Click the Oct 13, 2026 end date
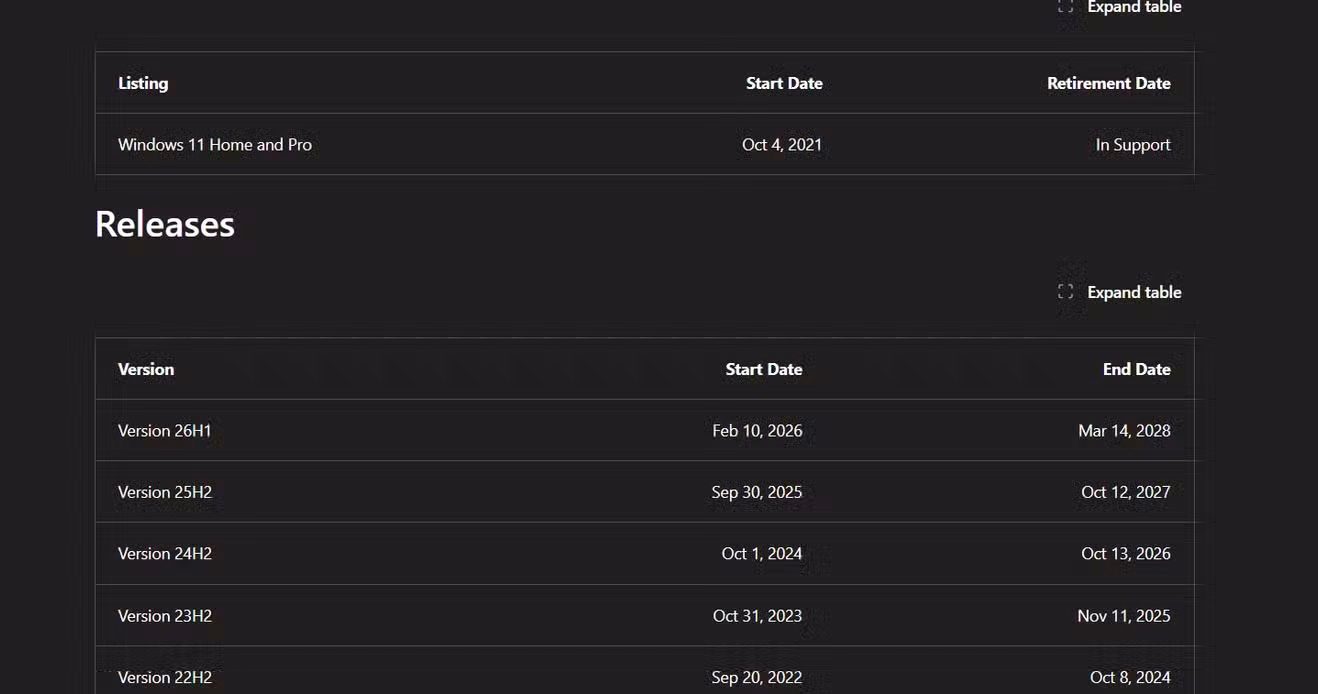This screenshot has width=1318, height=694. tap(1125, 554)
